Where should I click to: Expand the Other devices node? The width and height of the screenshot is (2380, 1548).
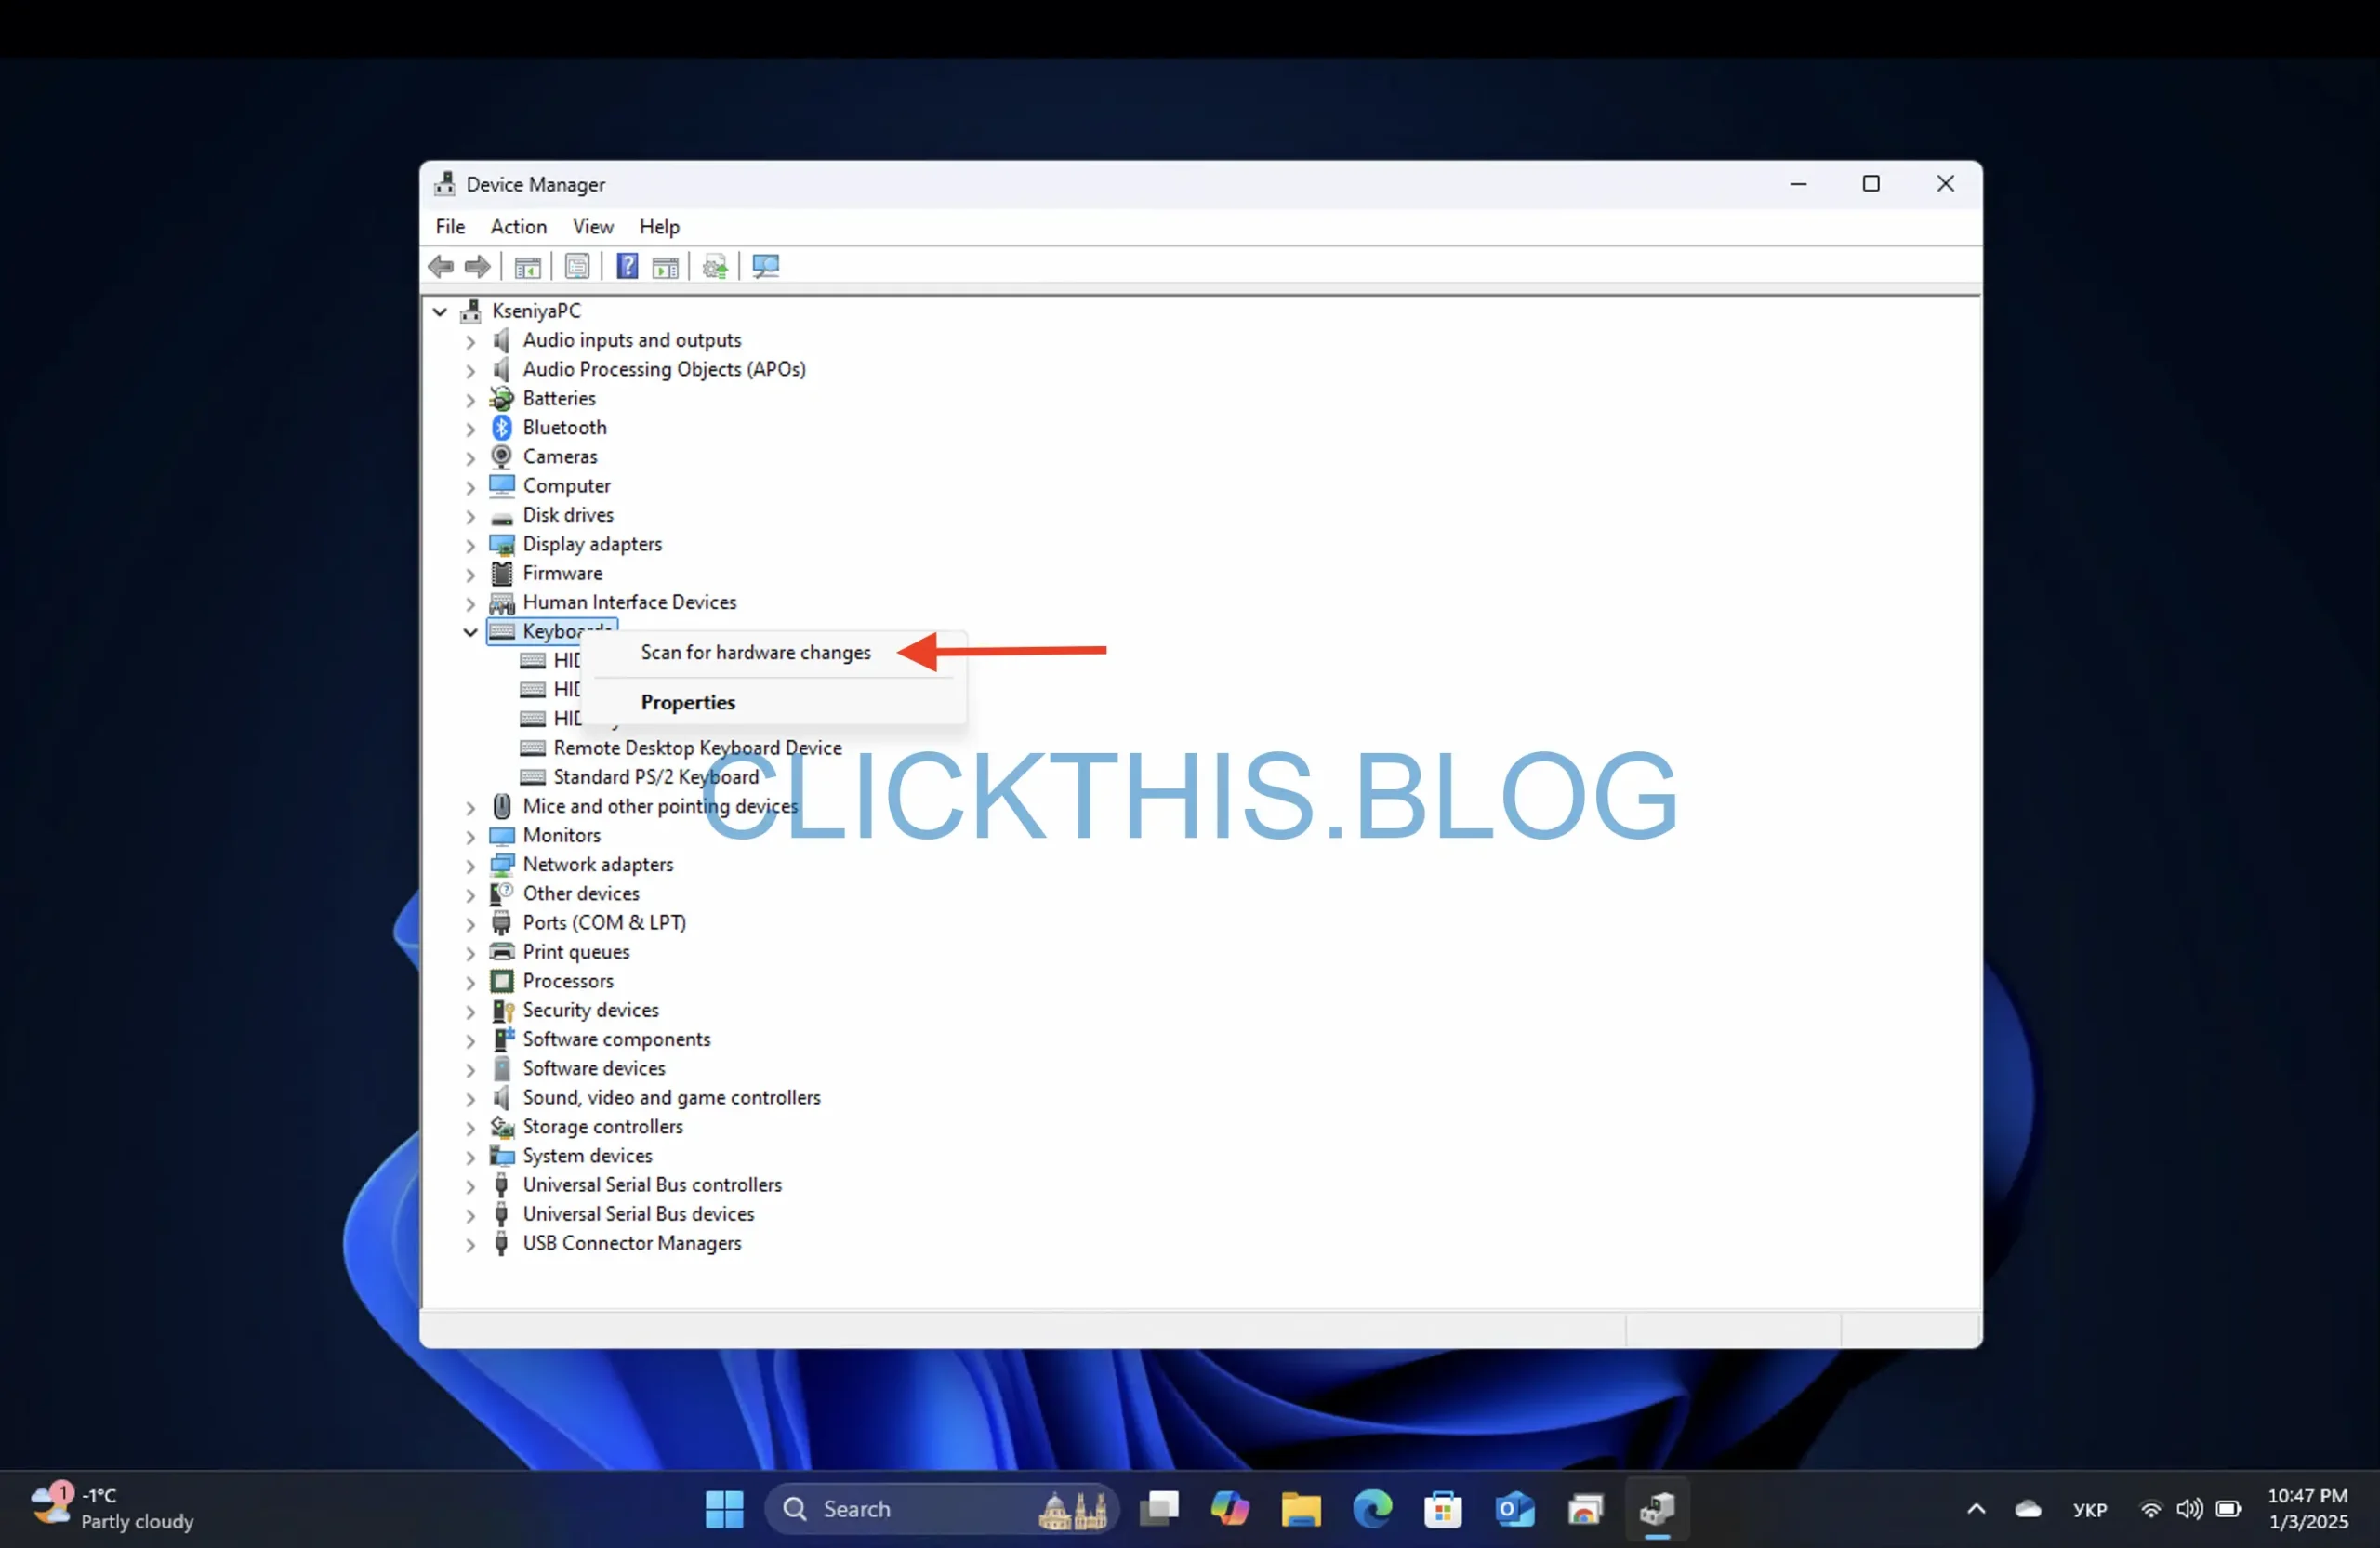click(x=470, y=895)
